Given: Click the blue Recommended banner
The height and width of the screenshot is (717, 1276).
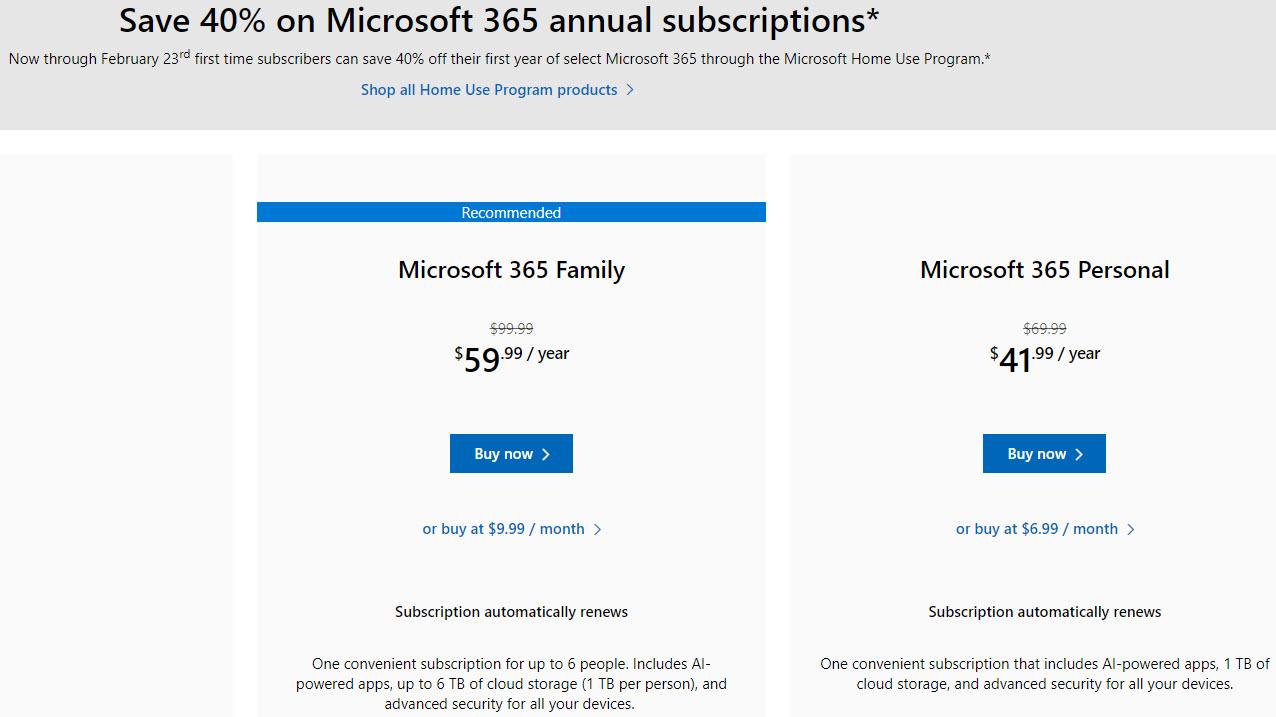Looking at the screenshot, I should click(511, 212).
